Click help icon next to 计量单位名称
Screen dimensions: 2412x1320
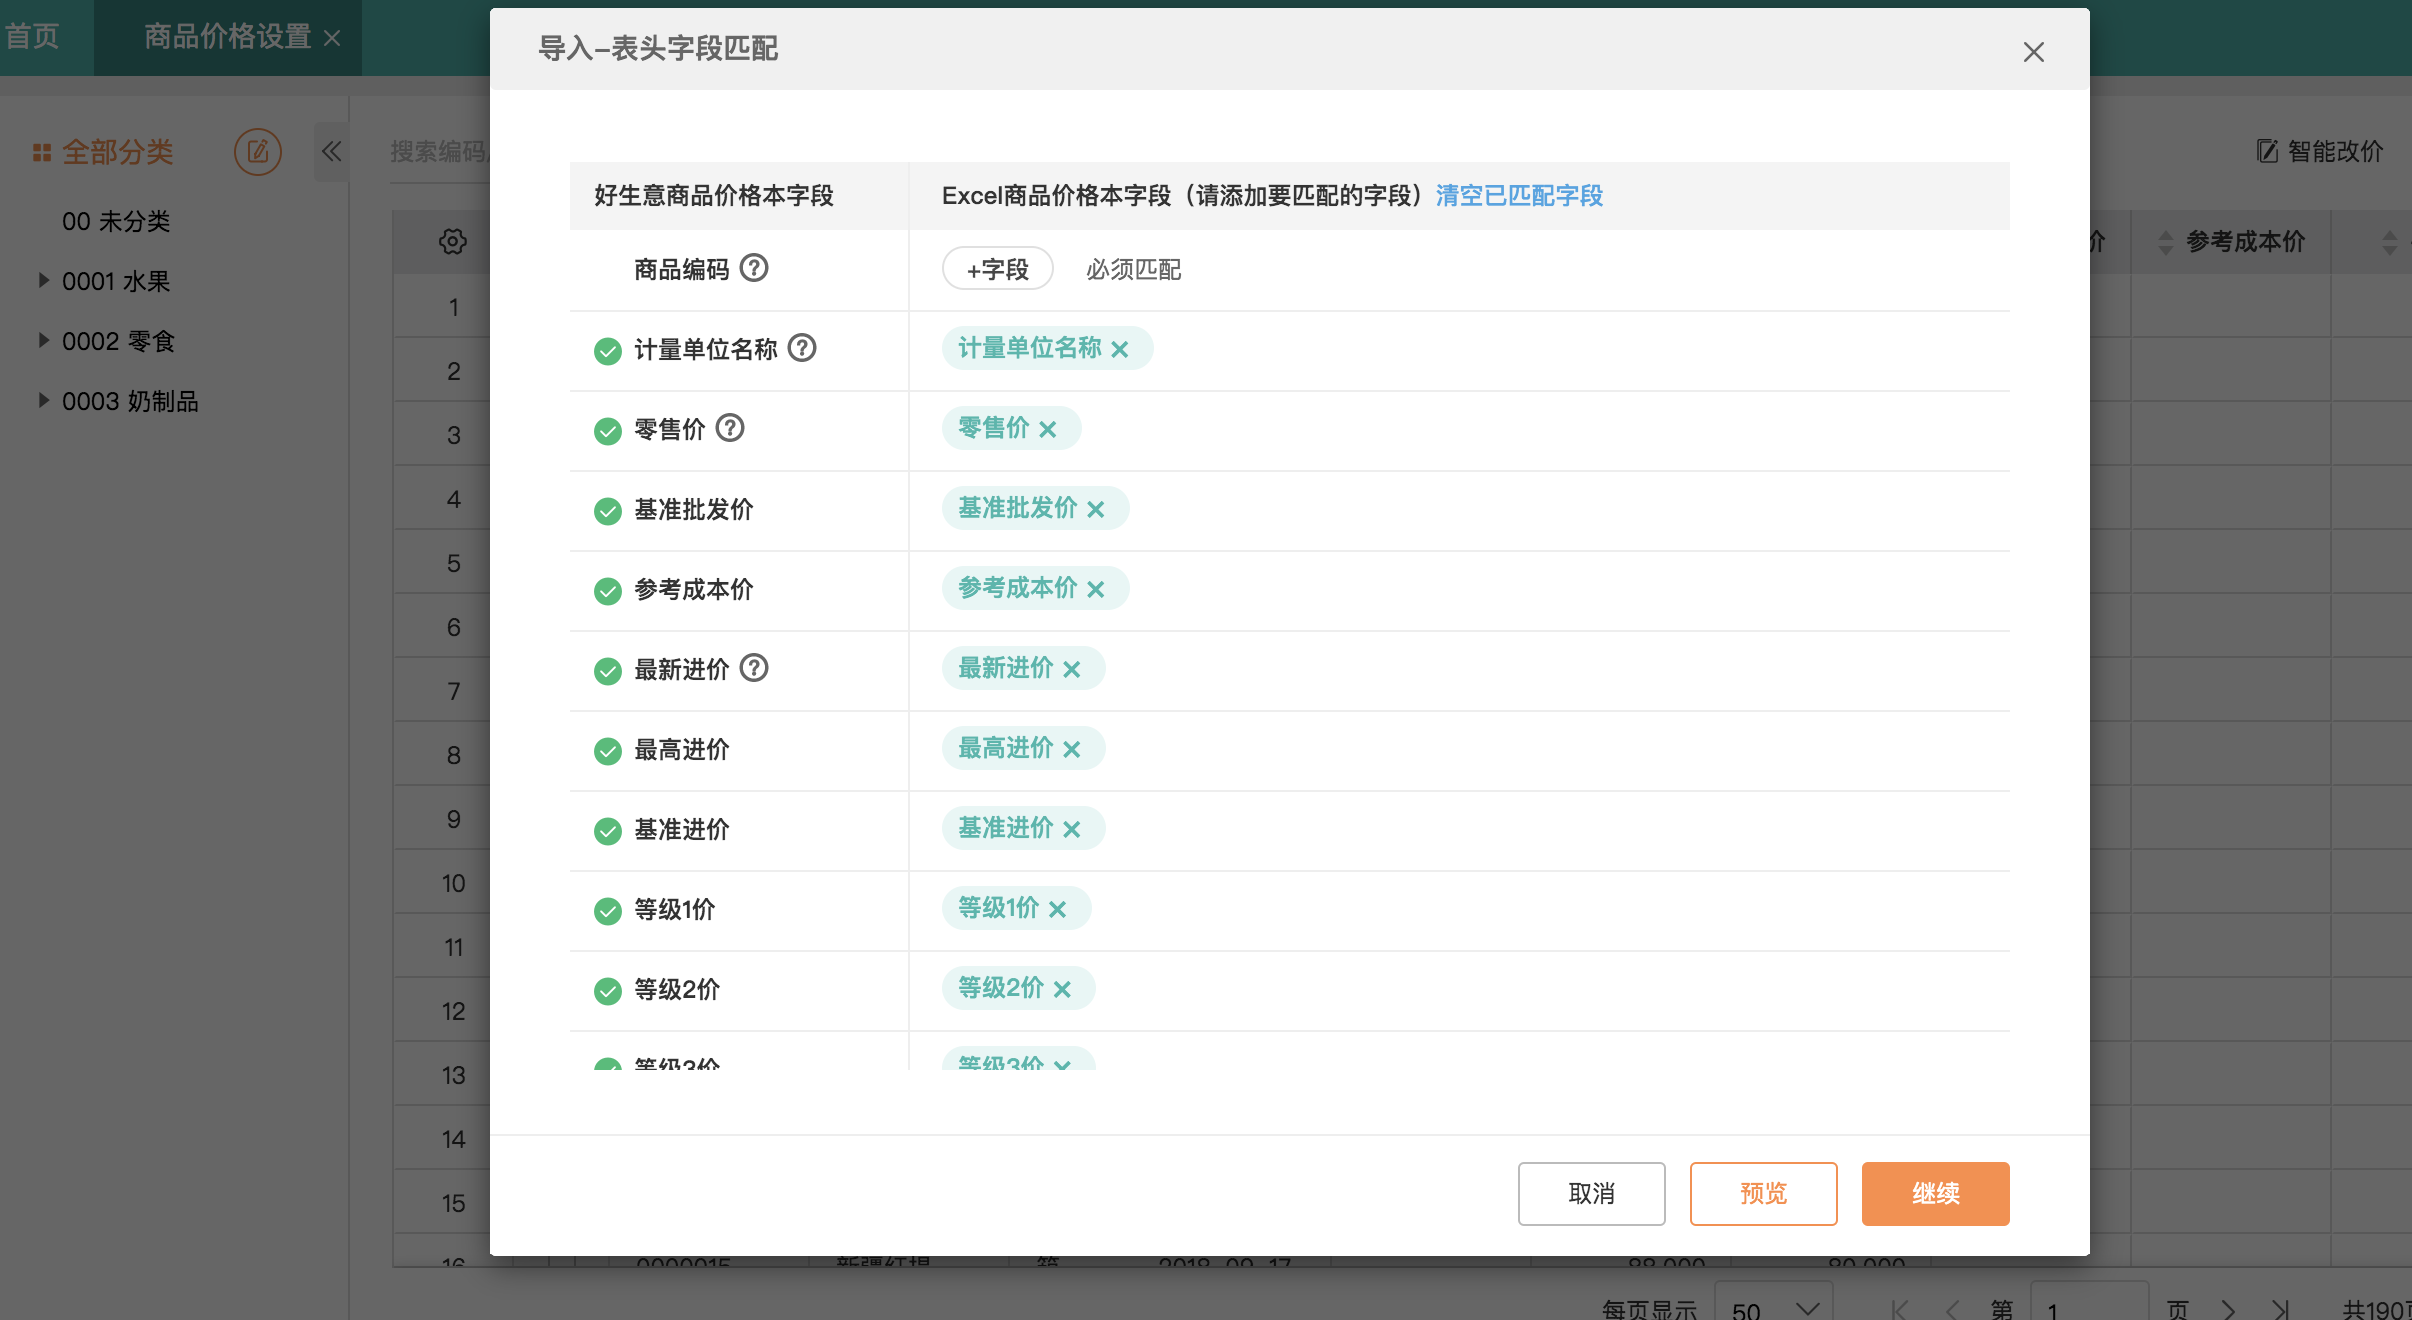point(803,348)
